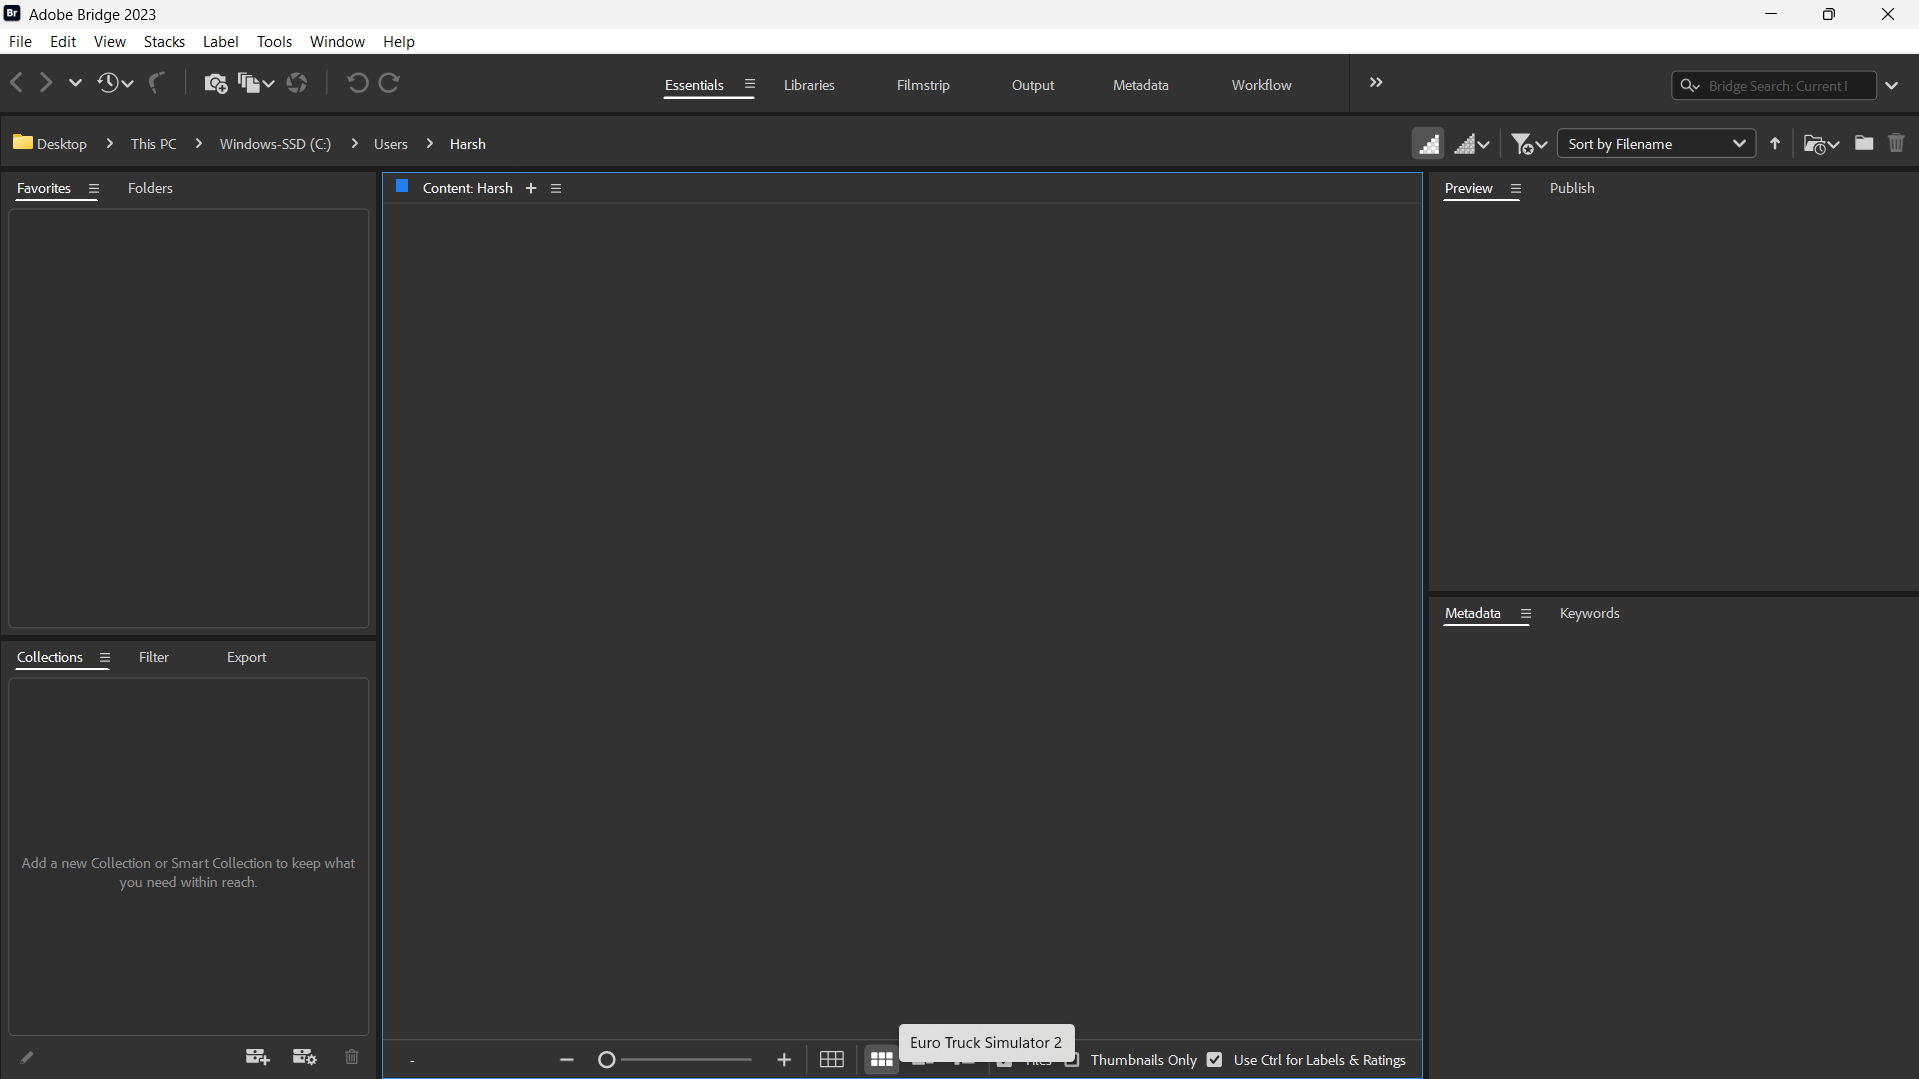Click the boomerang Return to app icon
Viewport: 1919px width, 1079px height.
[x=157, y=84]
